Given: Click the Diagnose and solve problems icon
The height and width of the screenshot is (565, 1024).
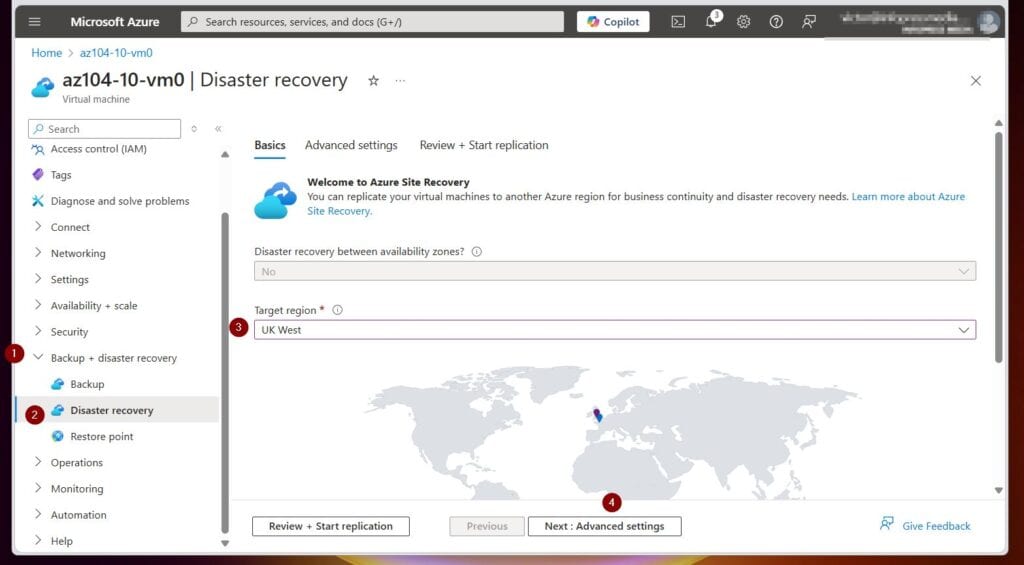Looking at the screenshot, I should pyautogui.click(x=38, y=201).
